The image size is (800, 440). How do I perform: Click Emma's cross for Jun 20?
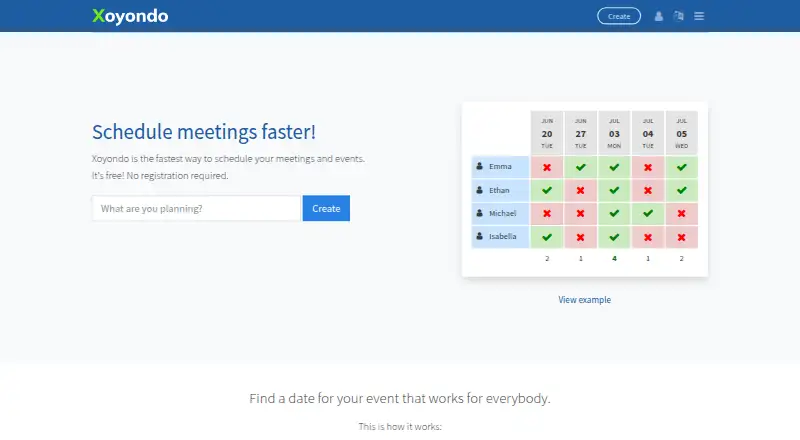[547, 167]
